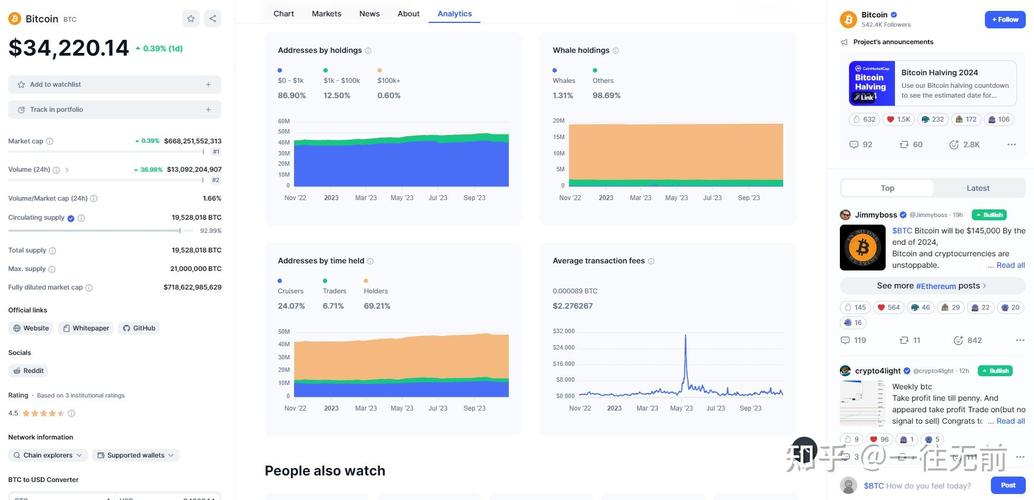This screenshot has width=1034, height=500.
Task: Expand the Supported wallets dropdown
Action: [x=136, y=455]
